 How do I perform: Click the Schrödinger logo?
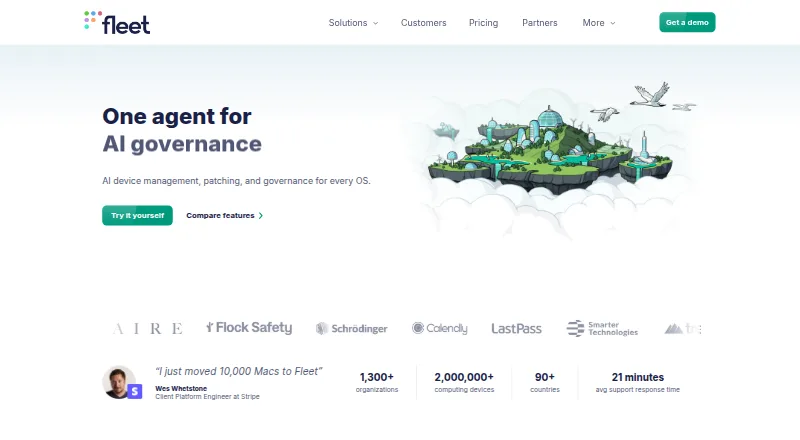tap(352, 328)
